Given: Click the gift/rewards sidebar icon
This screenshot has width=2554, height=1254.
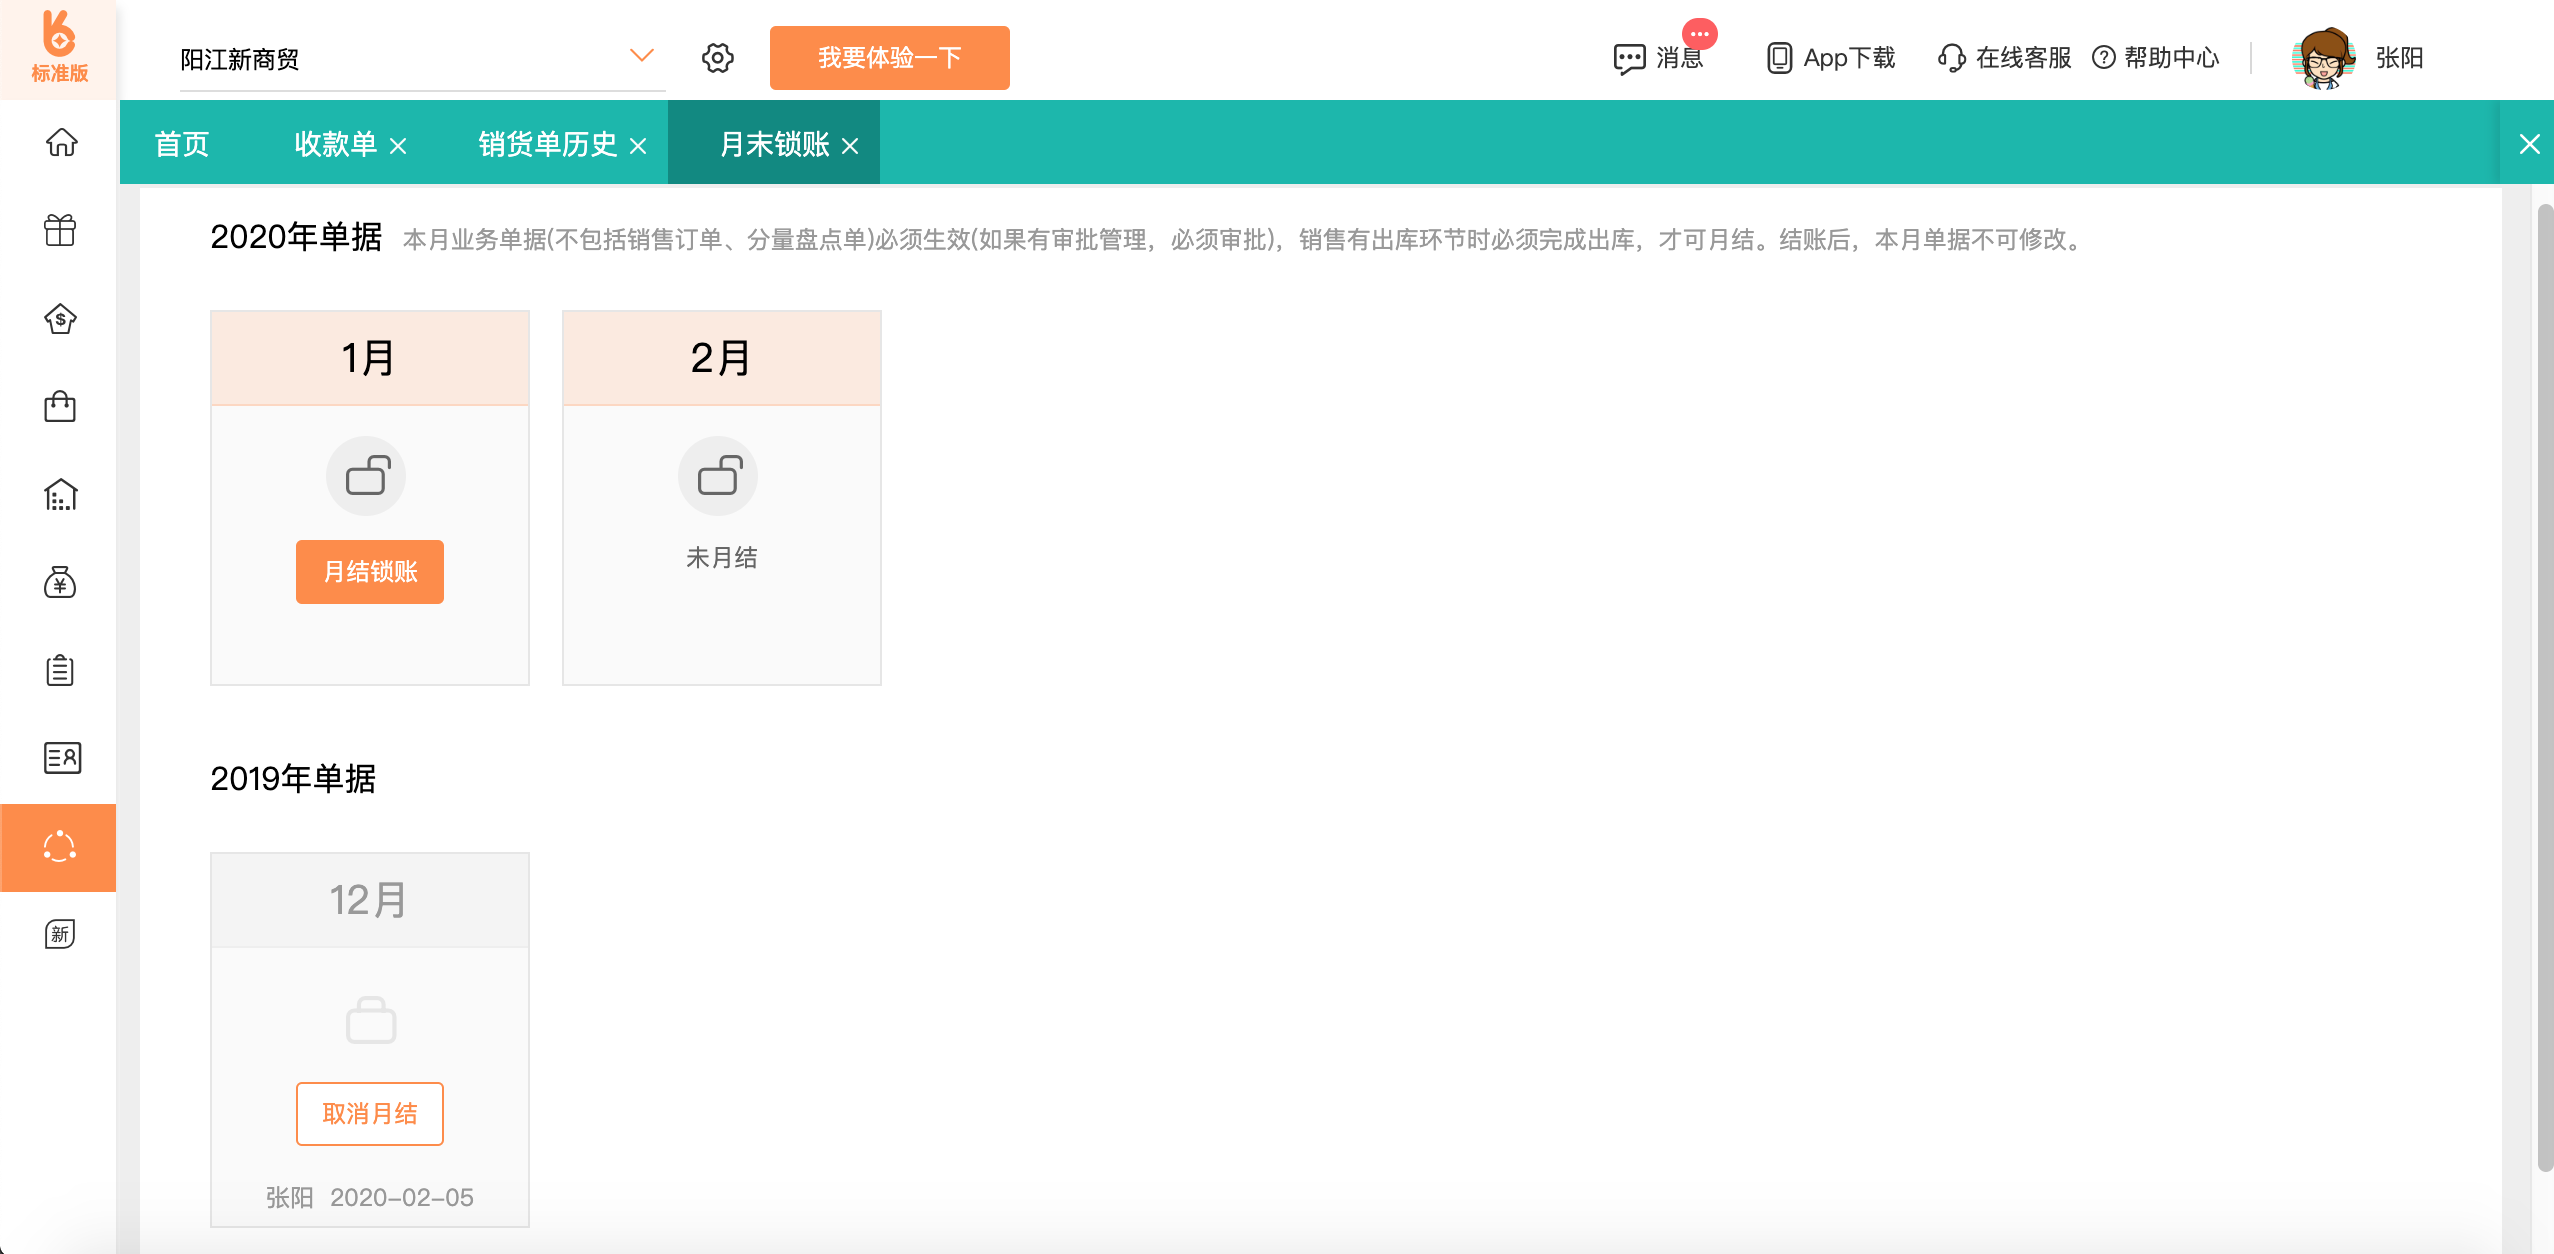Looking at the screenshot, I should point(60,230).
